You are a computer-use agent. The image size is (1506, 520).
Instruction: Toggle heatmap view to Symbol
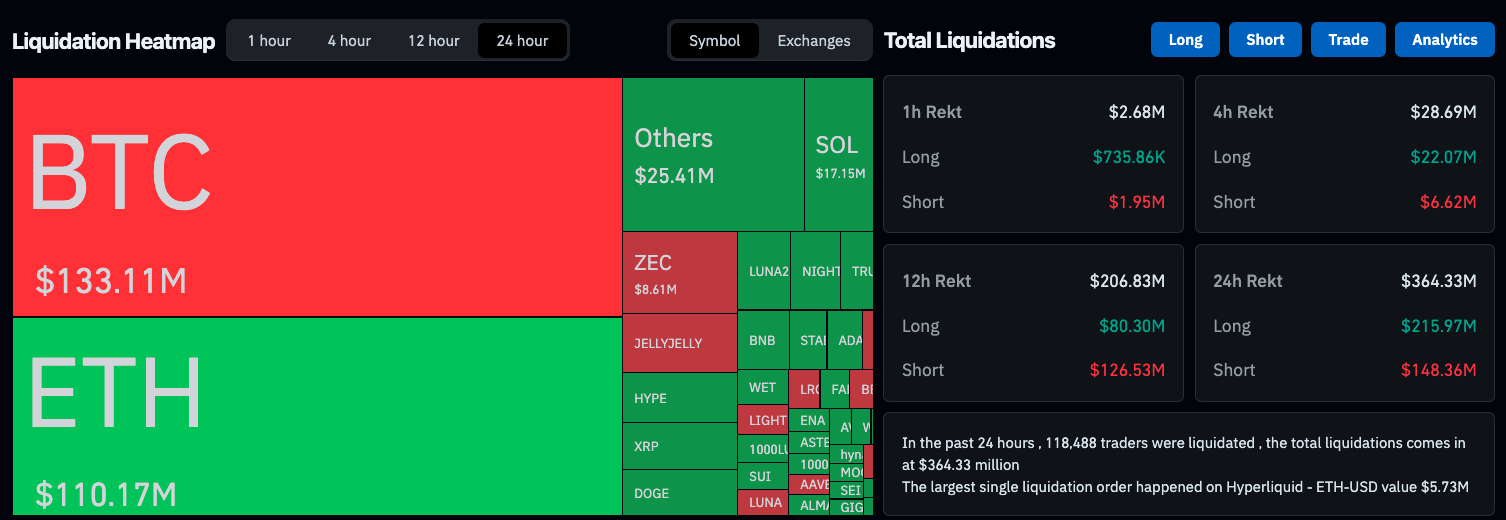[714, 41]
